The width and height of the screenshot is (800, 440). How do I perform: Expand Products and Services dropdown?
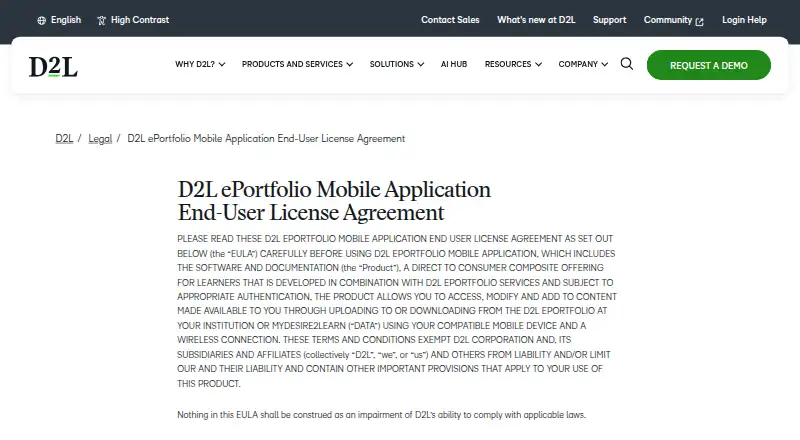pyautogui.click(x=297, y=64)
